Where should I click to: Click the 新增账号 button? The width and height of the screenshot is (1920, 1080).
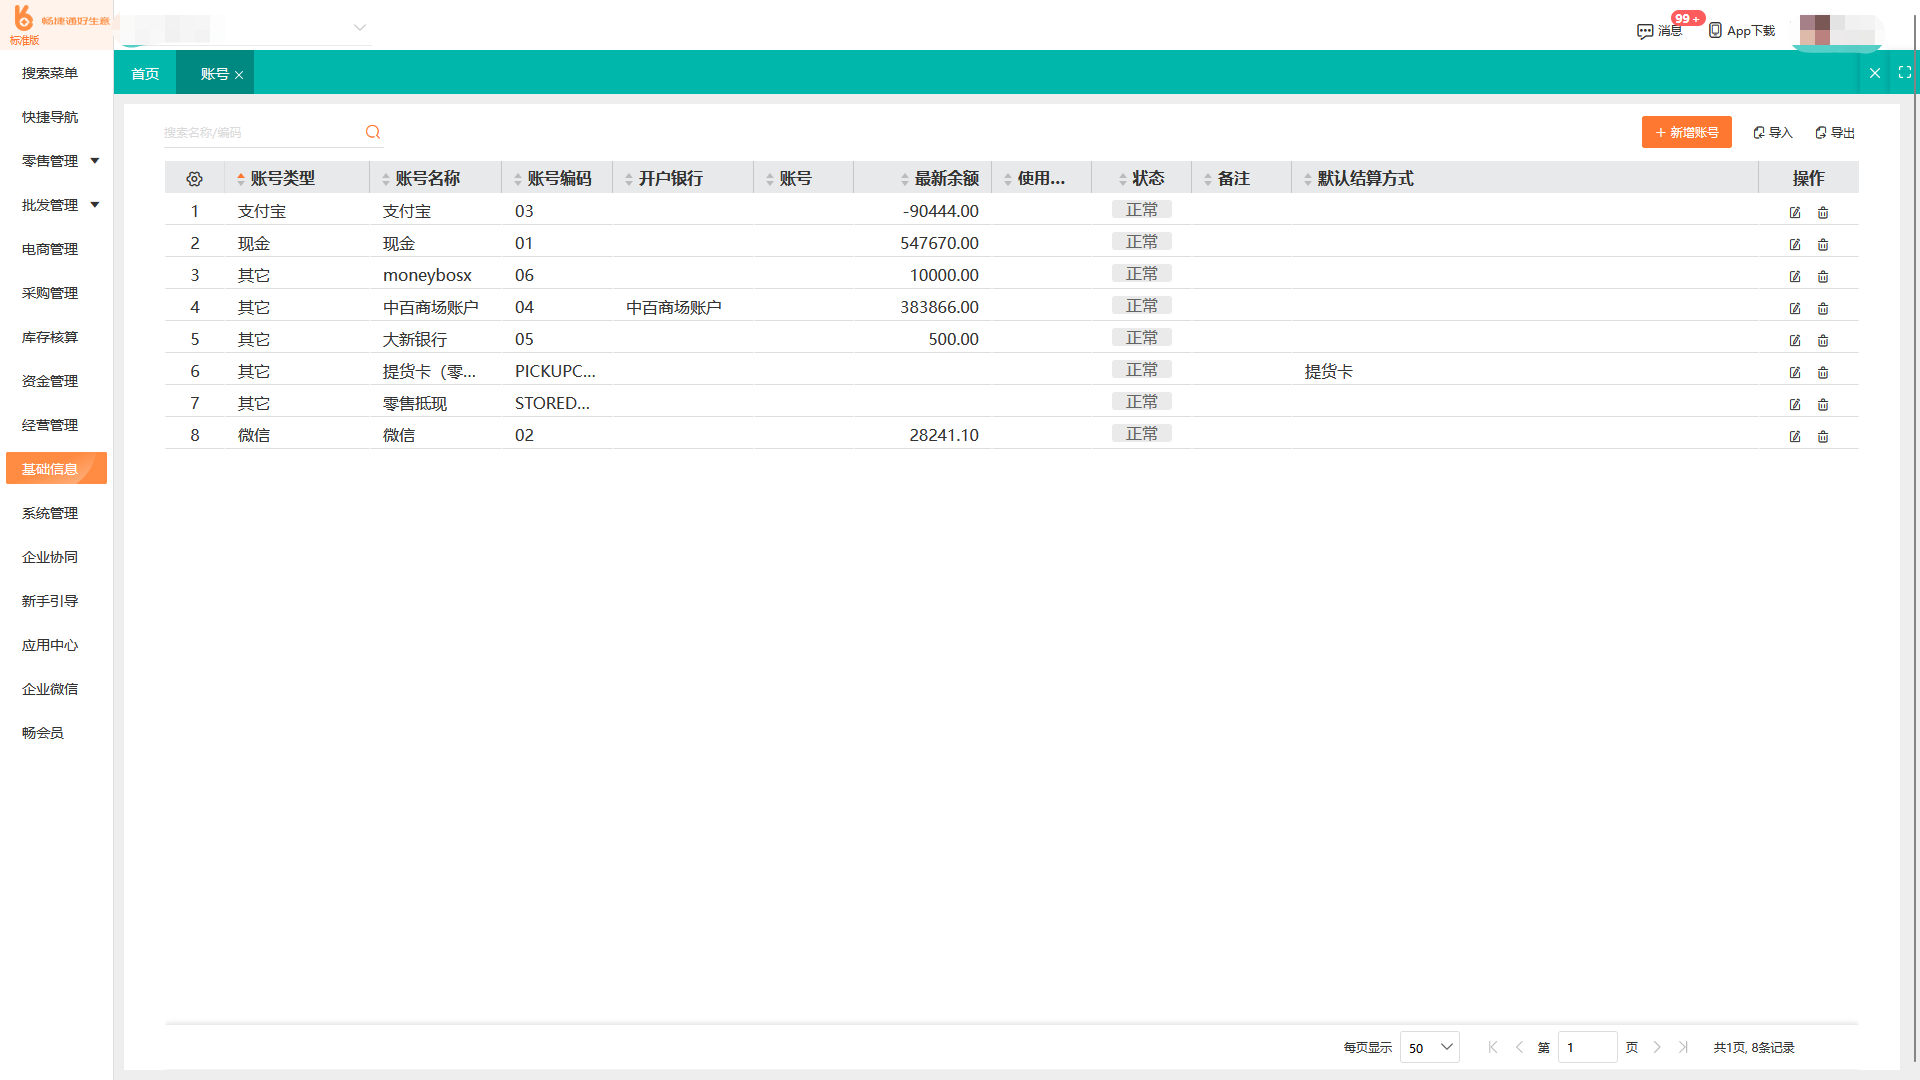pos(1689,132)
